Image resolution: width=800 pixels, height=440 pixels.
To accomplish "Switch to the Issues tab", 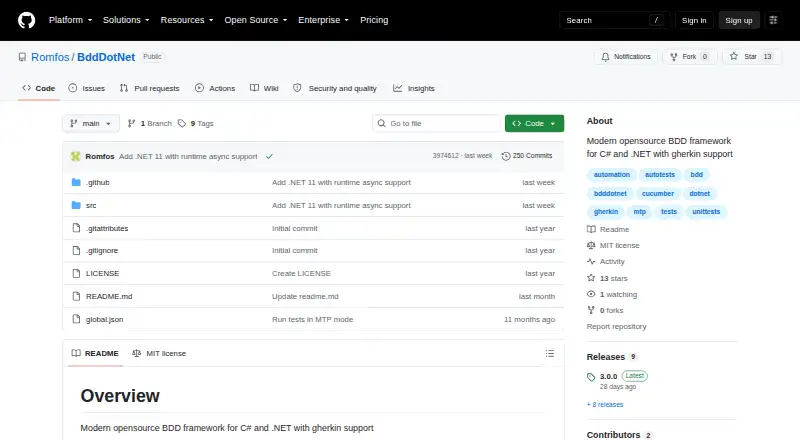I will point(87,88).
